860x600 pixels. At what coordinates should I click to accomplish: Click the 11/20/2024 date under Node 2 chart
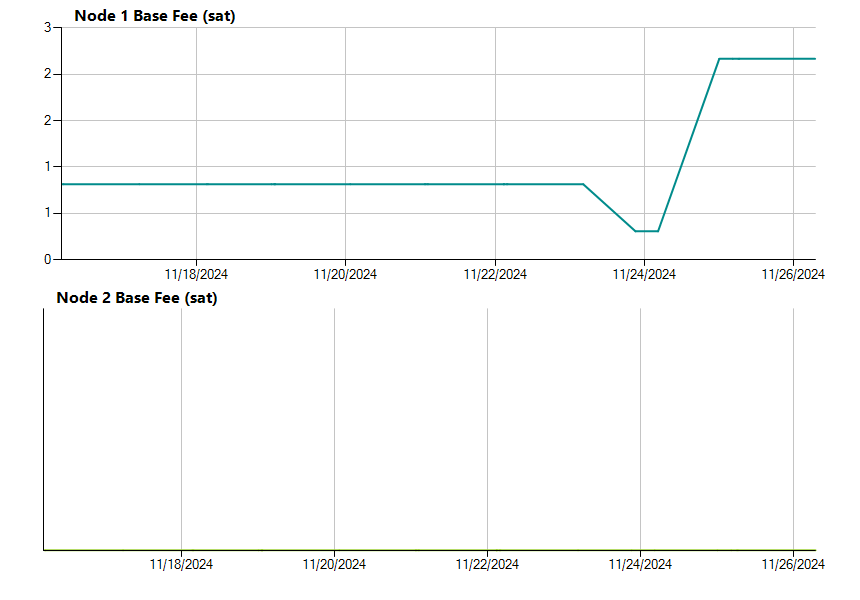tap(334, 564)
